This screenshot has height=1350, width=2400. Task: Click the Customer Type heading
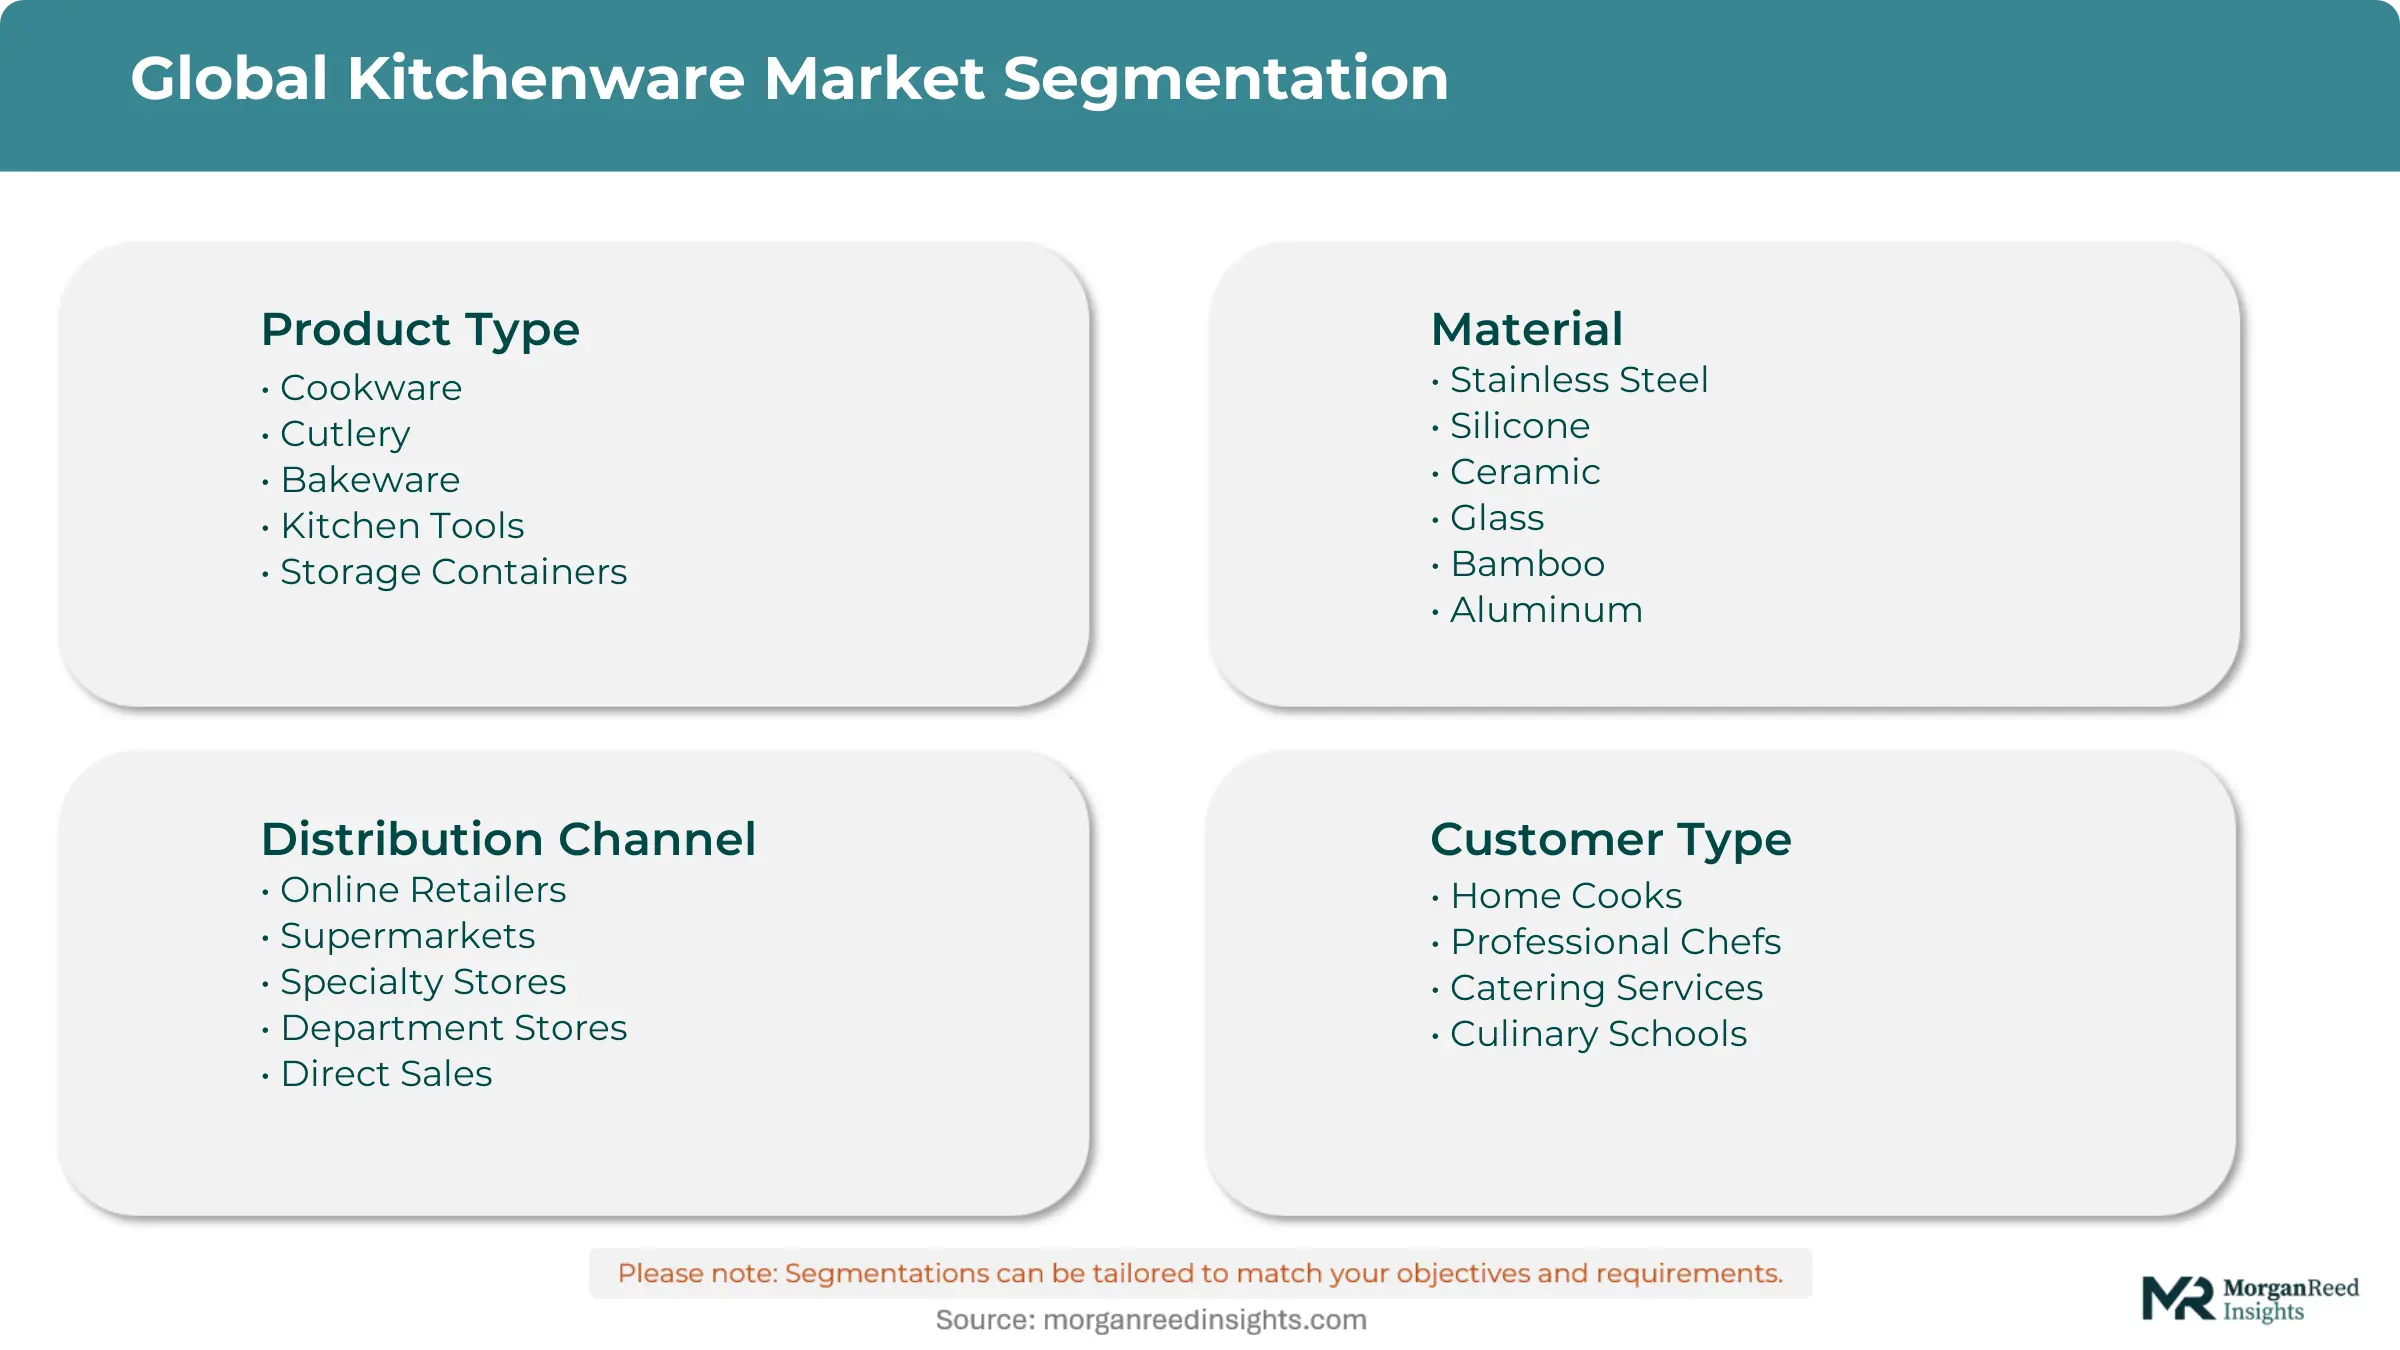pyautogui.click(x=1612, y=839)
